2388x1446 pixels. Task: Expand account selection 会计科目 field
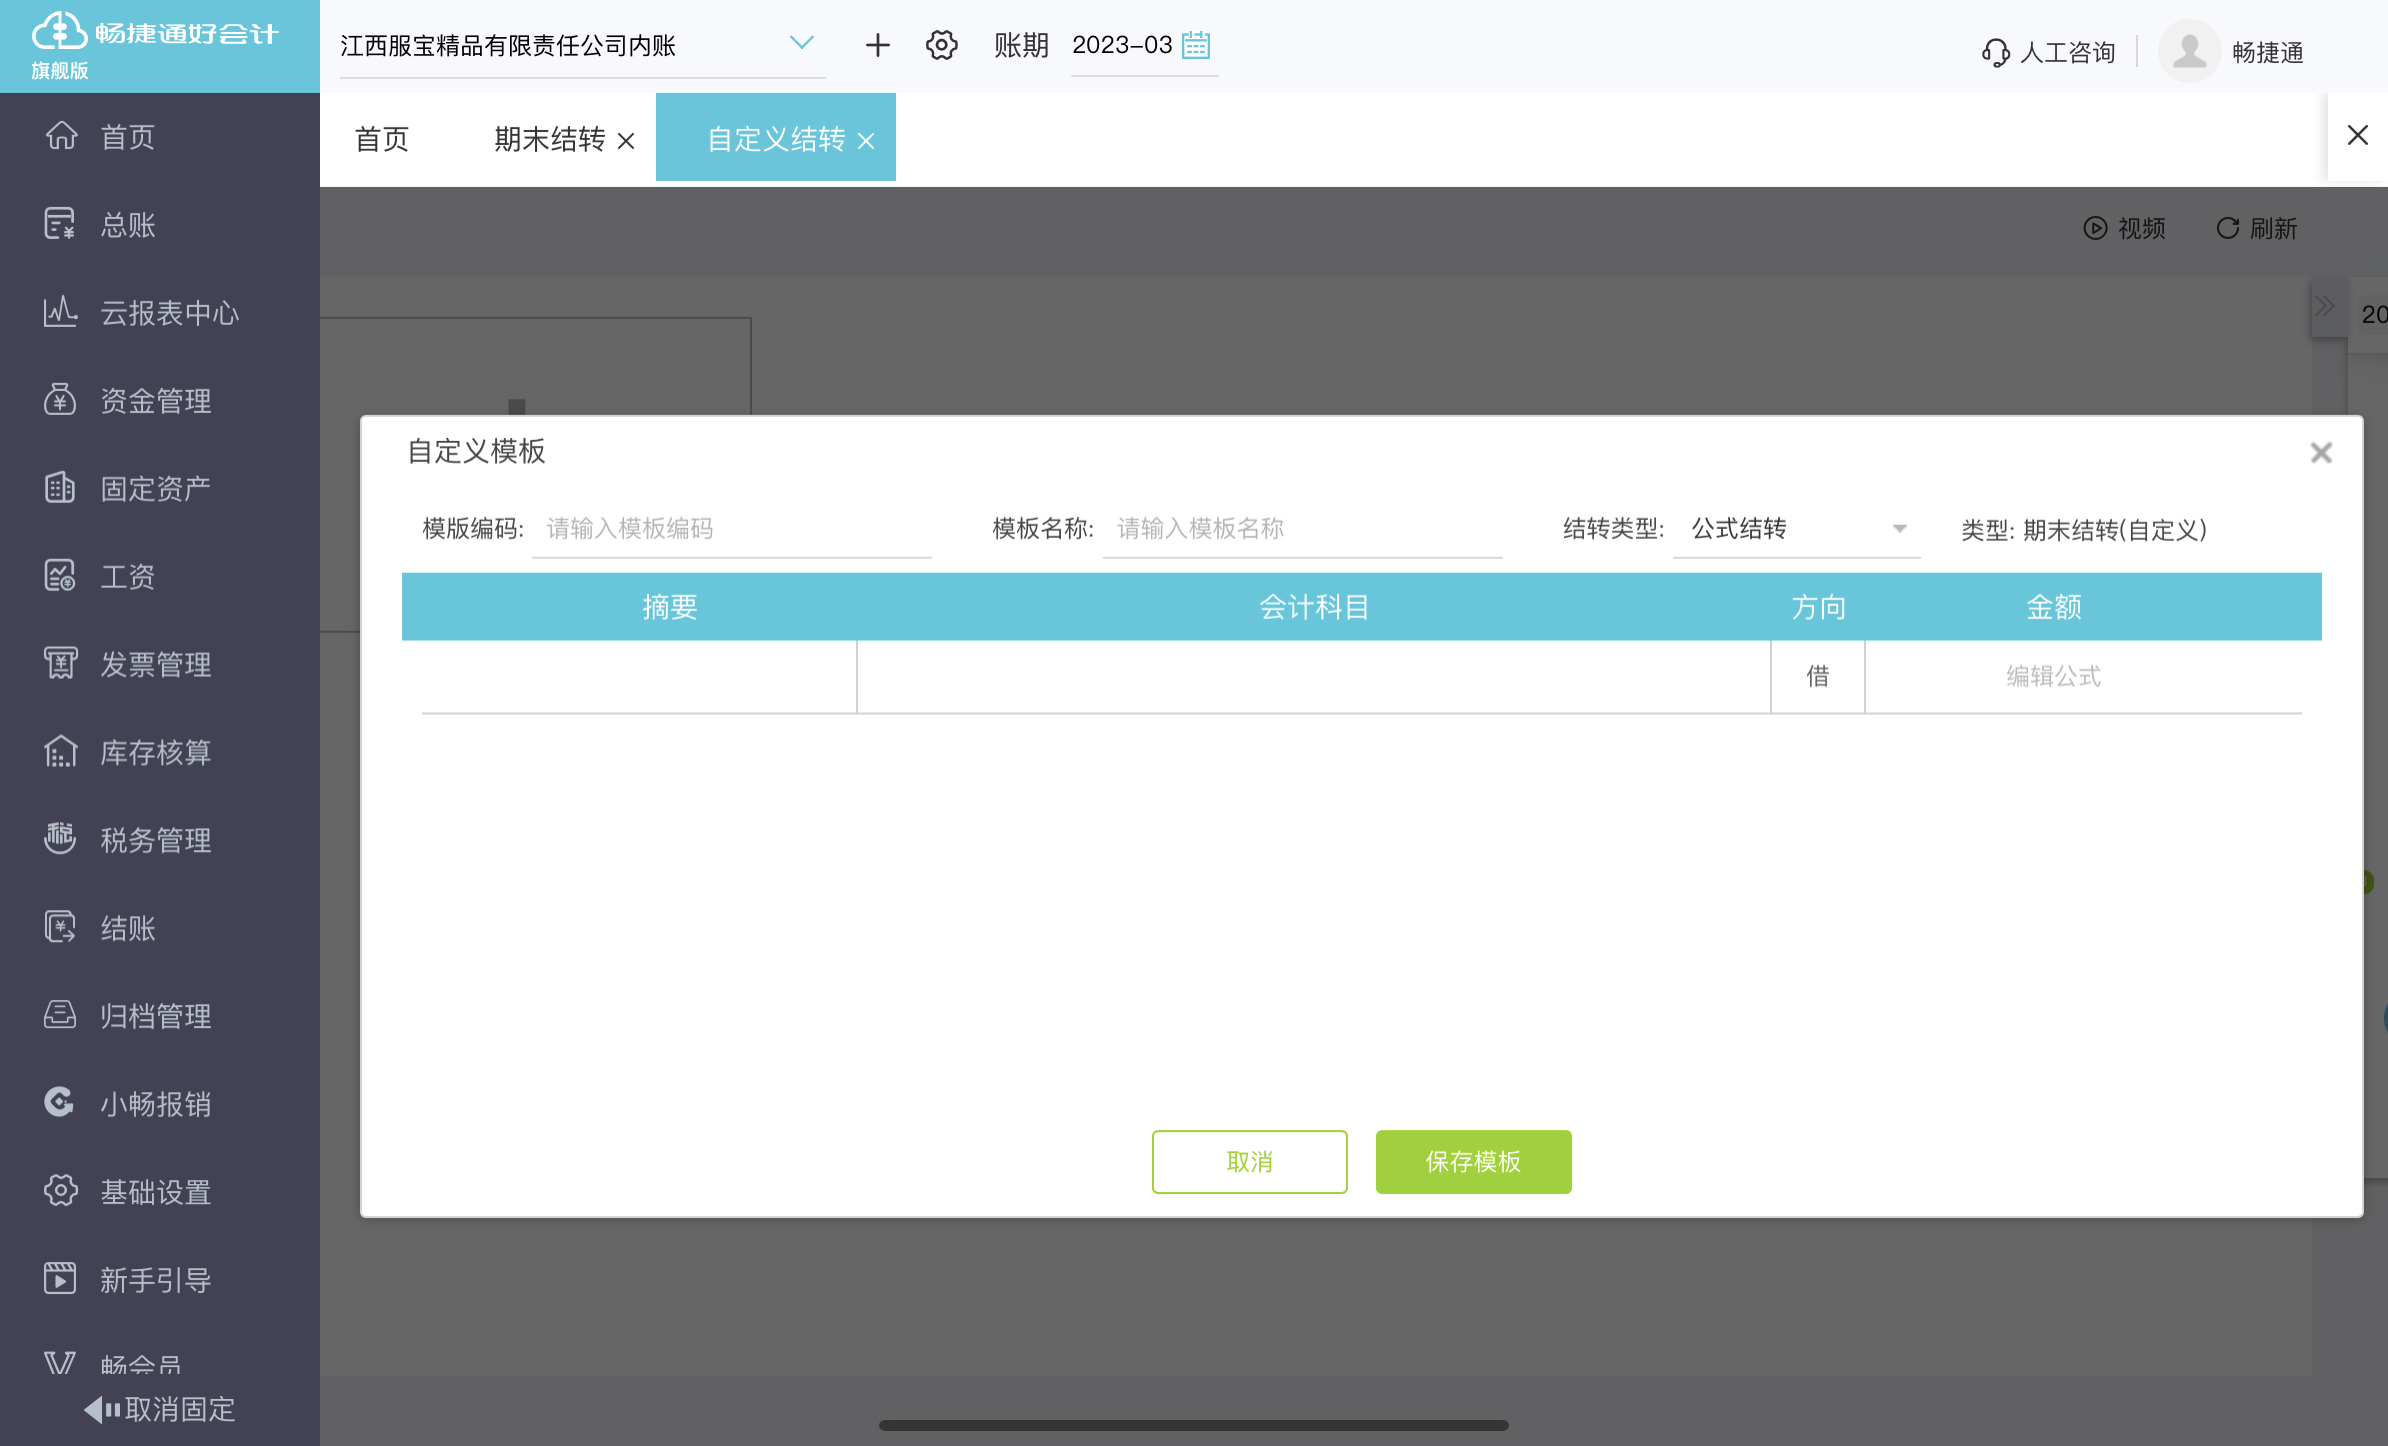[1312, 675]
